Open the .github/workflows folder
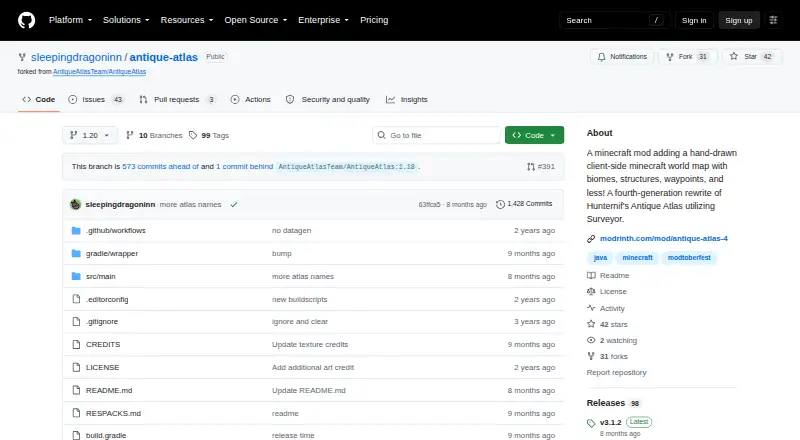 (x=116, y=231)
